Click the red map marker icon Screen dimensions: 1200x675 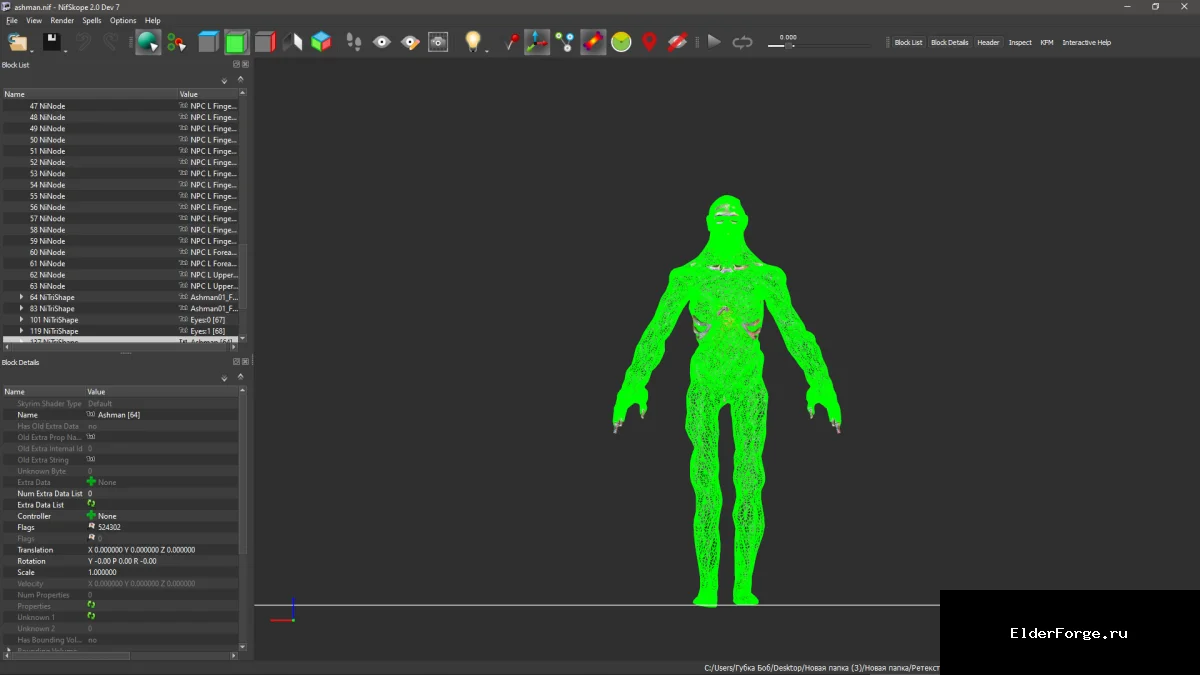click(x=649, y=42)
